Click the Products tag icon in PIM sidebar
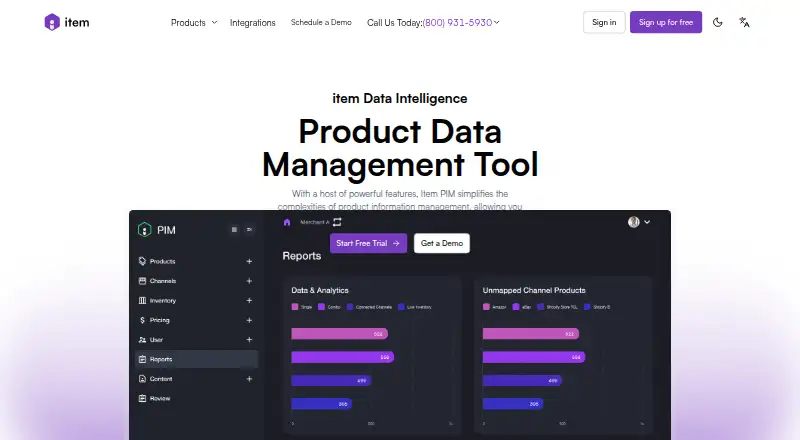Viewport: 800px width, 440px height. pos(142,261)
